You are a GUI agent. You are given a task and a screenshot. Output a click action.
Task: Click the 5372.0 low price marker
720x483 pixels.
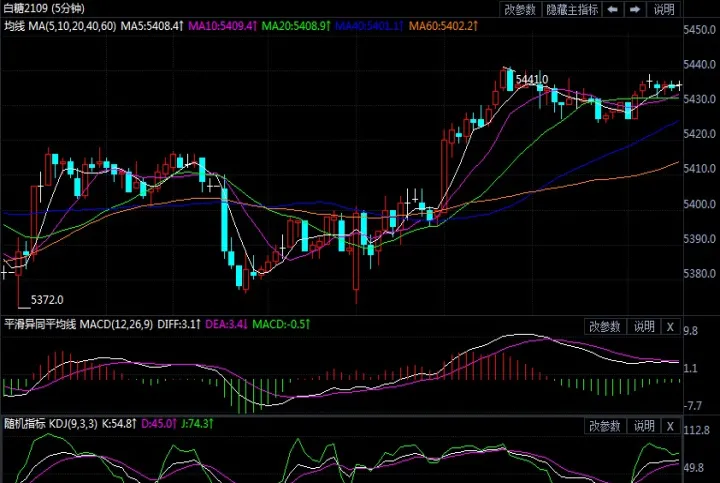(47, 299)
